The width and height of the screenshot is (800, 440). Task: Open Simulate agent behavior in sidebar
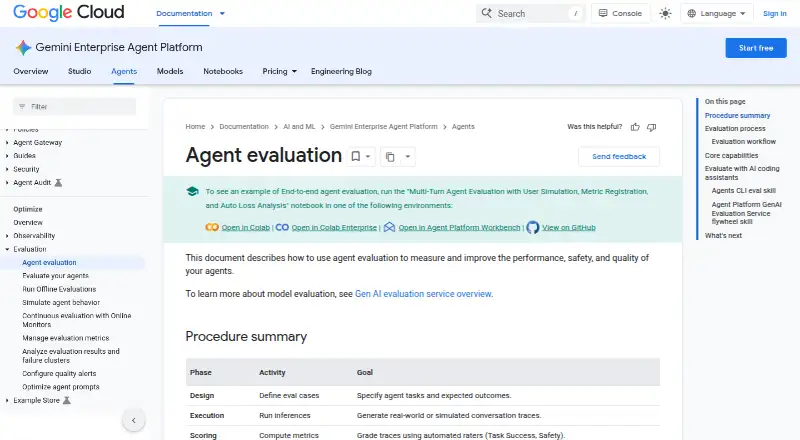coord(61,302)
